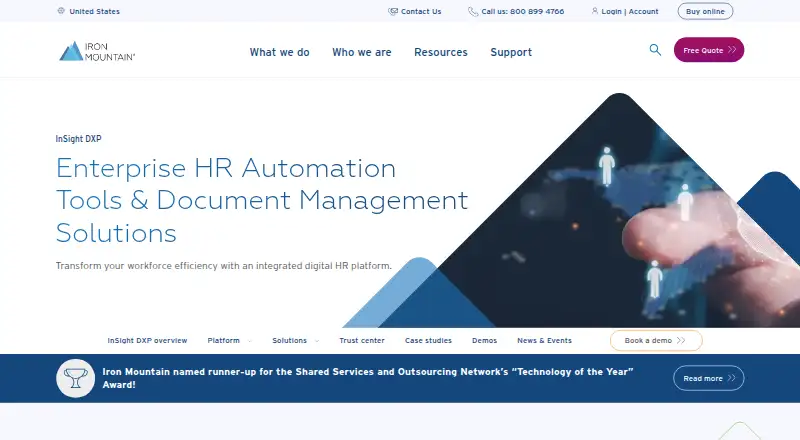Click the phone icon by Call us

point(473,11)
